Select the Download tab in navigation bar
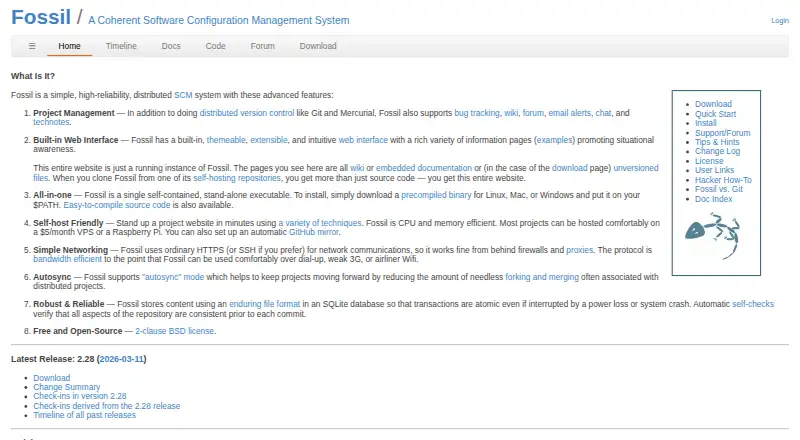This screenshot has height=440, width=800. pyautogui.click(x=318, y=46)
